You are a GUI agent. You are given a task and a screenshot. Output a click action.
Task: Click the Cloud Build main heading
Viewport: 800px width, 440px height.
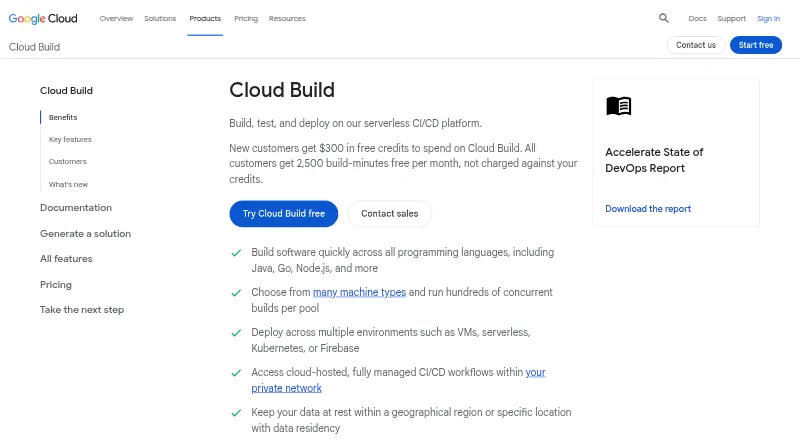pos(282,90)
